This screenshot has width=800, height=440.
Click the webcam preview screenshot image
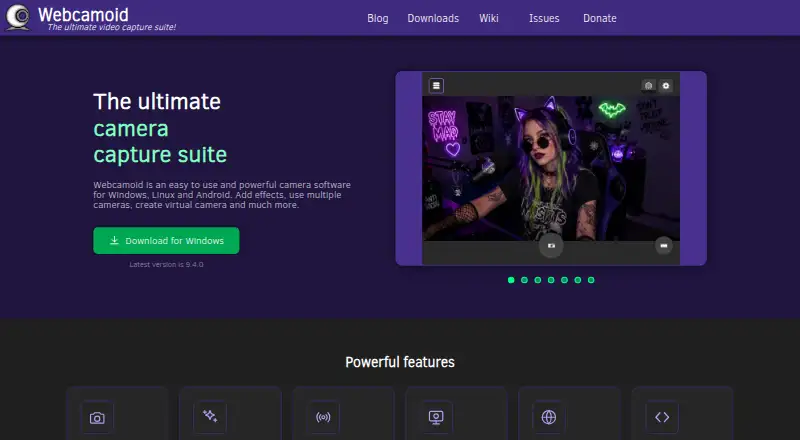(x=551, y=168)
